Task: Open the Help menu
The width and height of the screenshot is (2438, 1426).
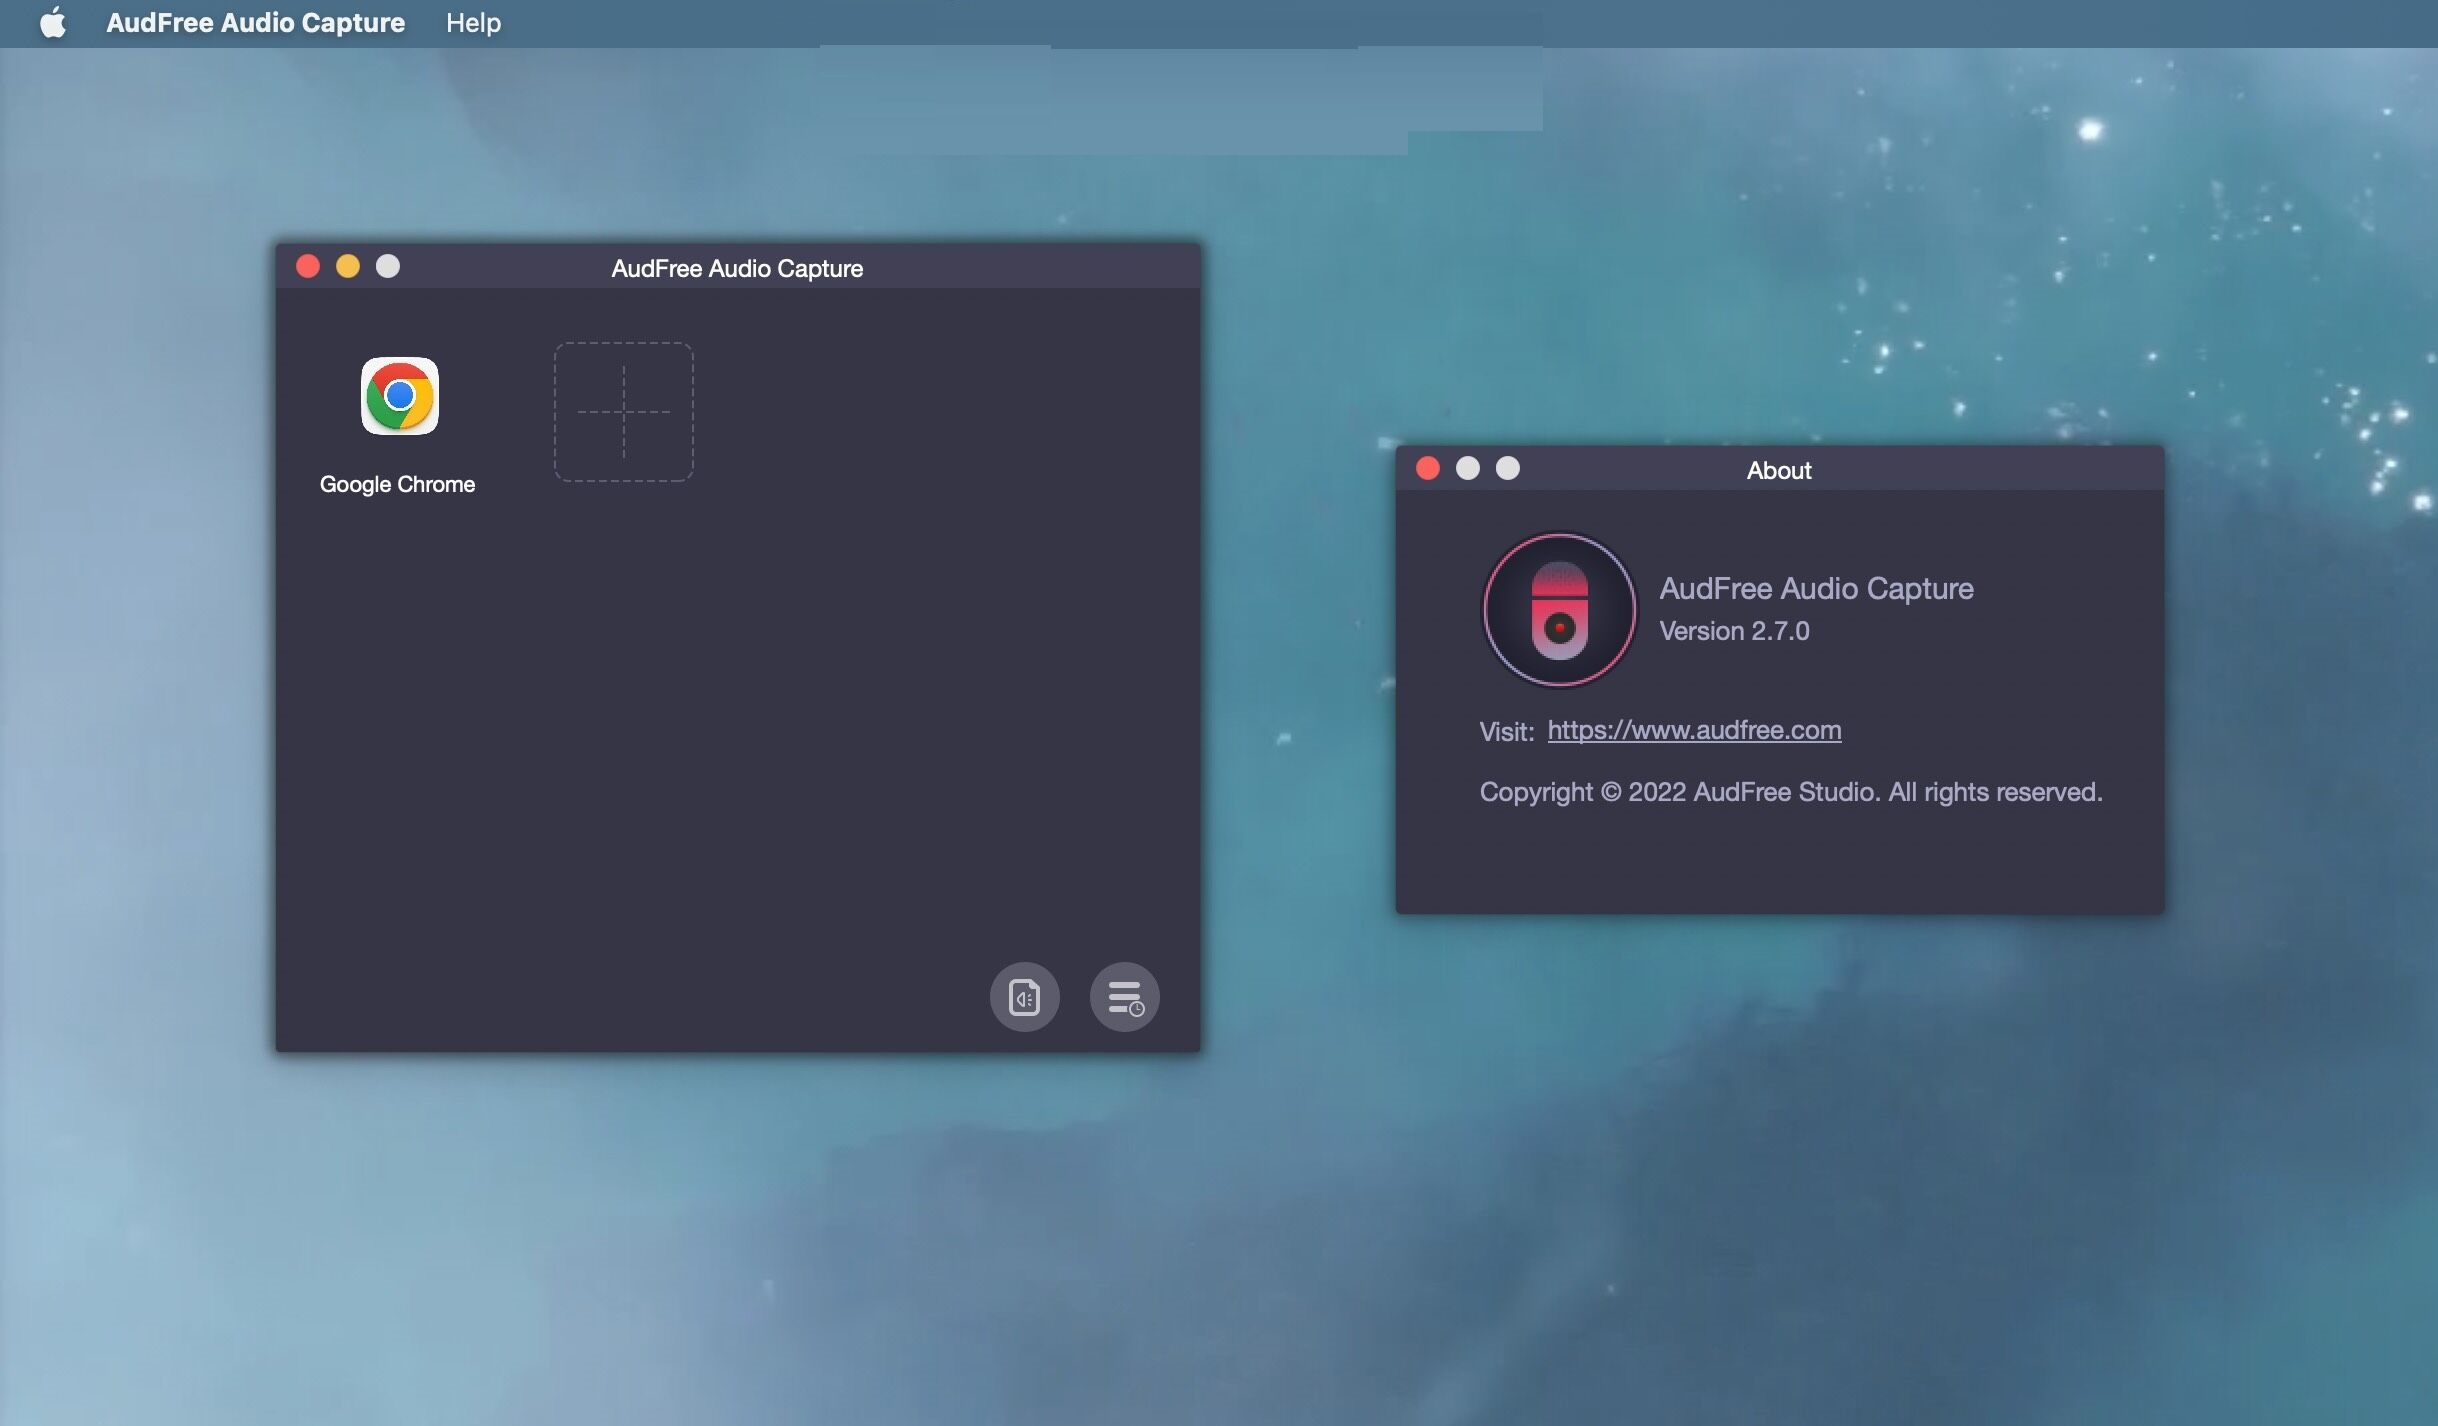Action: (471, 22)
